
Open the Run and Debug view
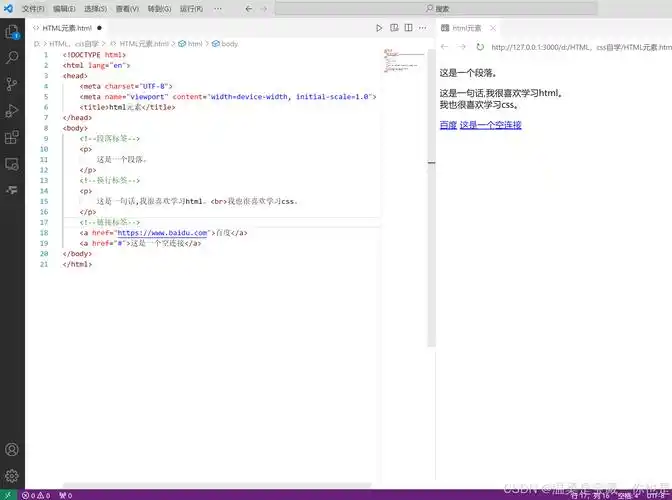pos(12,111)
